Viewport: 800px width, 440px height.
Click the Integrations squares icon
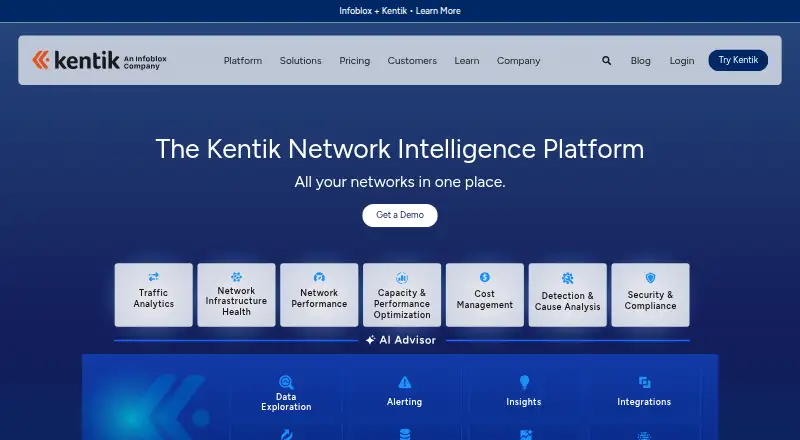tap(644, 382)
